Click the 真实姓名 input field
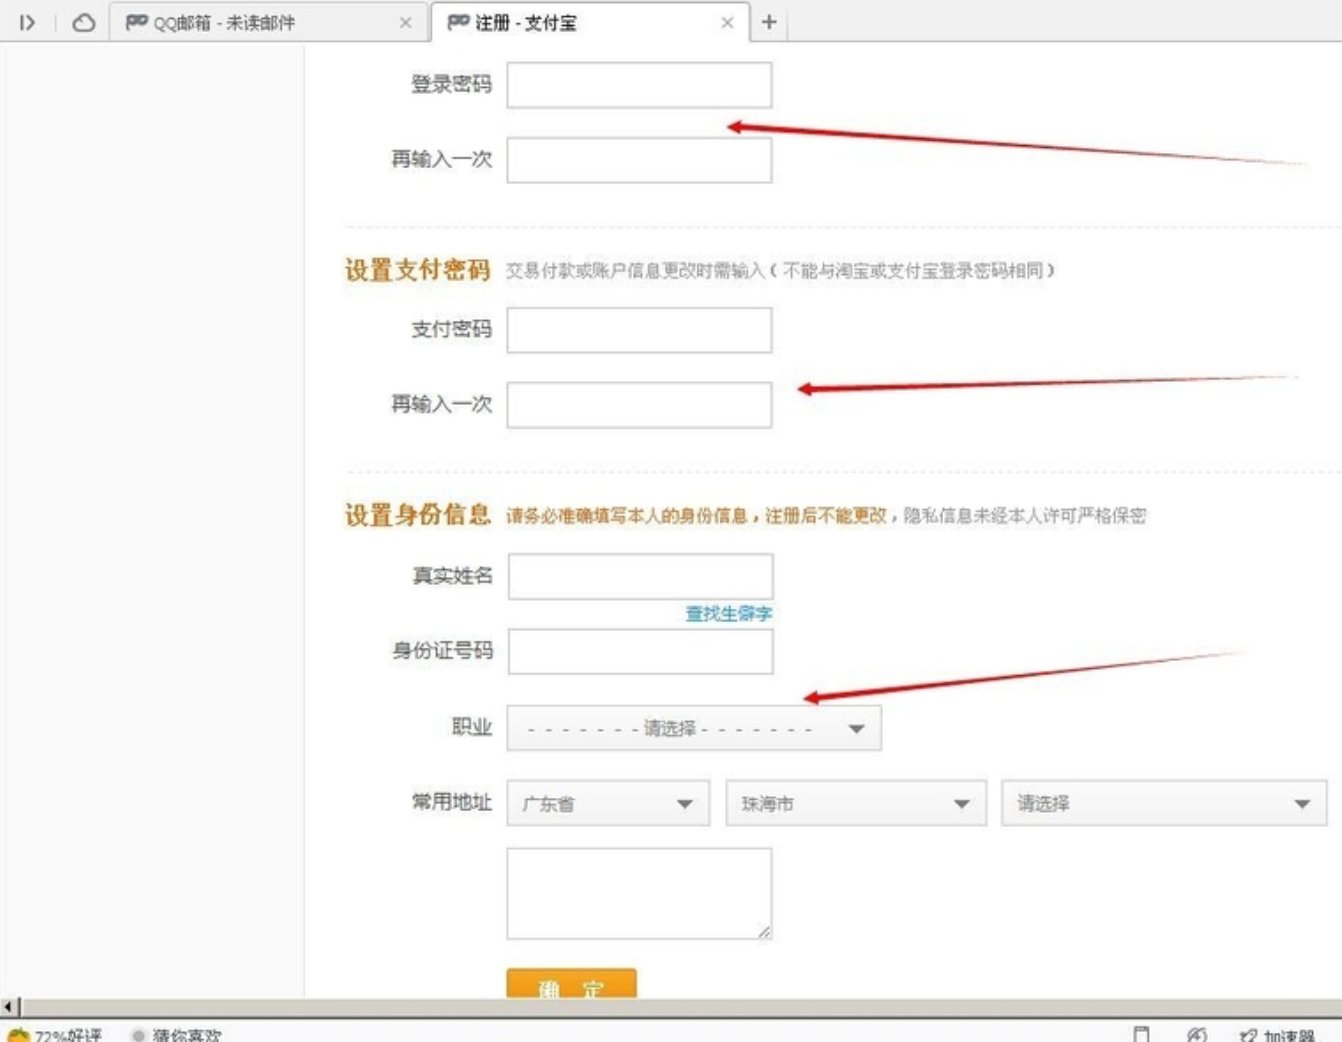This screenshot has height=1042, width=1342. [x=639, y=576]
